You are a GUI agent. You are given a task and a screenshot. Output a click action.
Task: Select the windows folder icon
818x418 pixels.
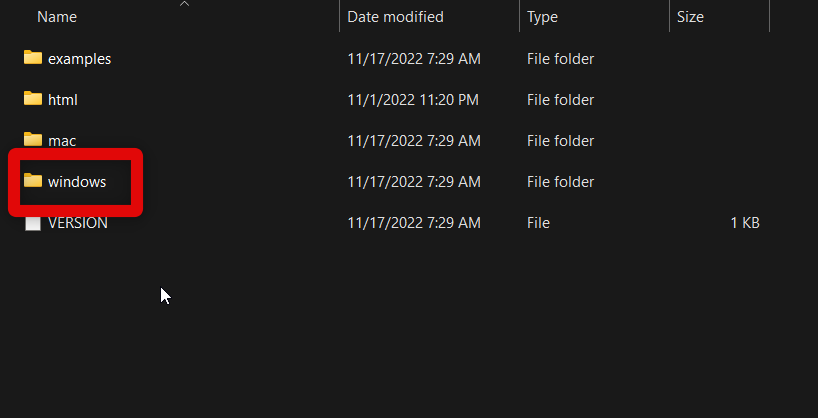click(x=33, y=181)
